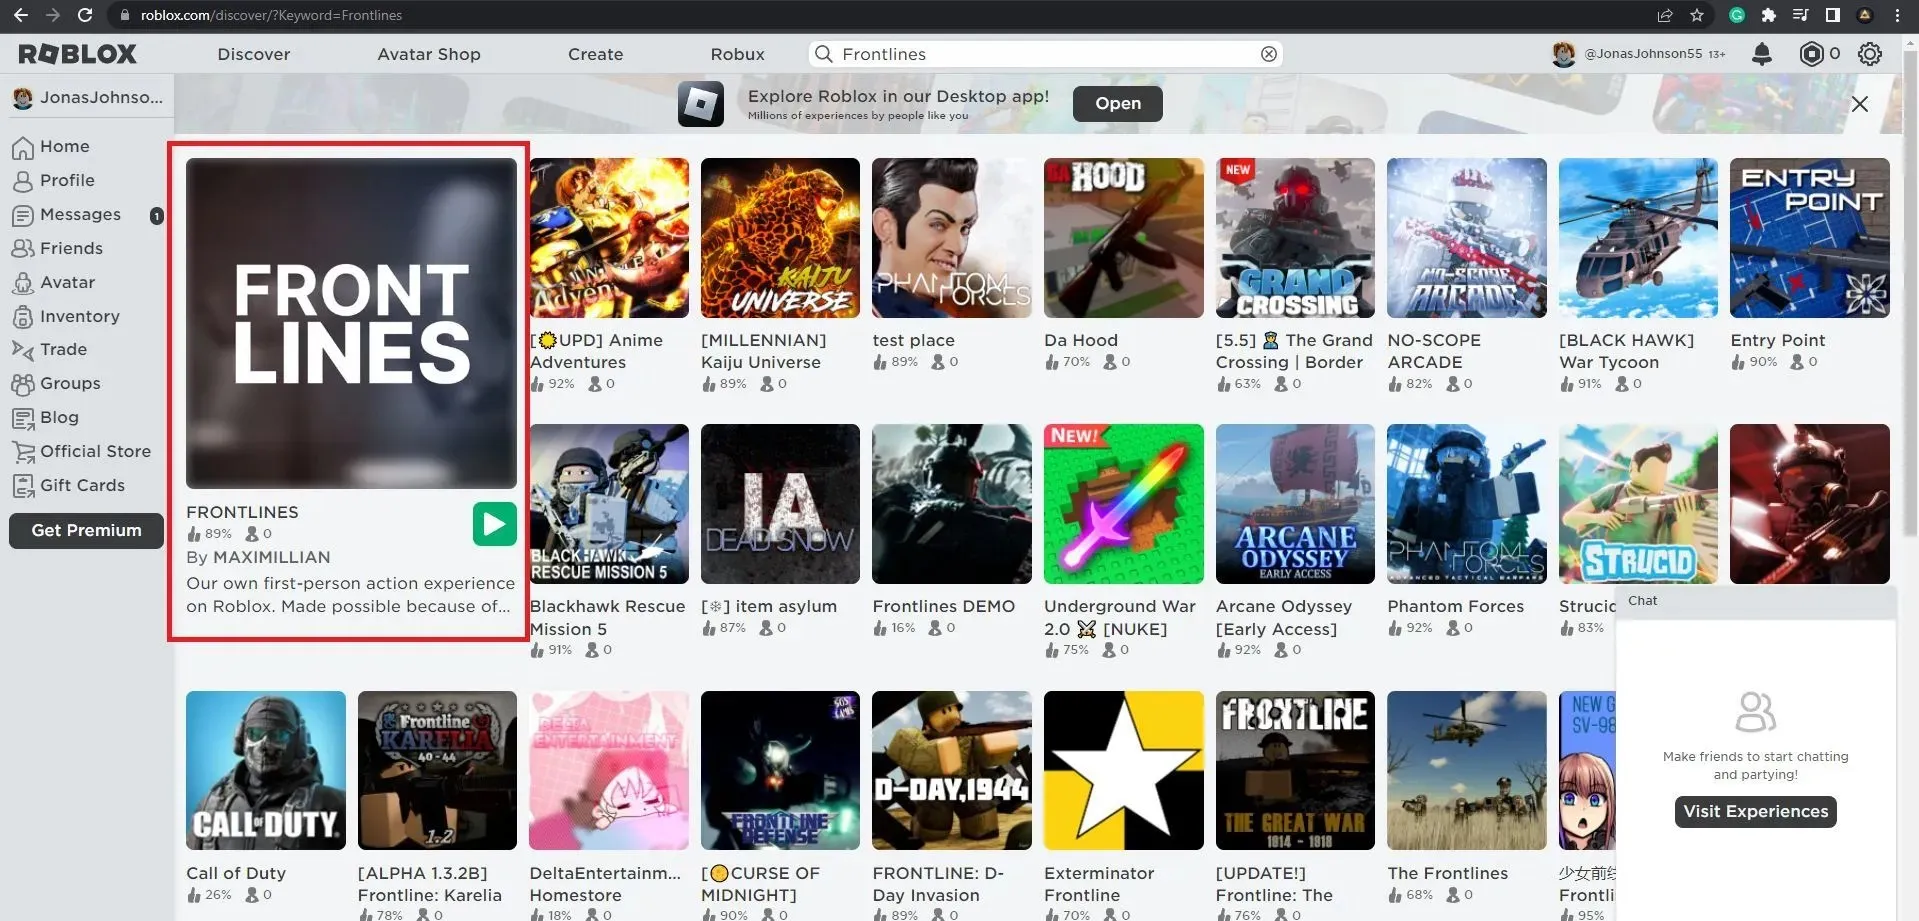Open Kaiju Universe thumbnail
1919x921 pixels.
click(x=780, y=238)
